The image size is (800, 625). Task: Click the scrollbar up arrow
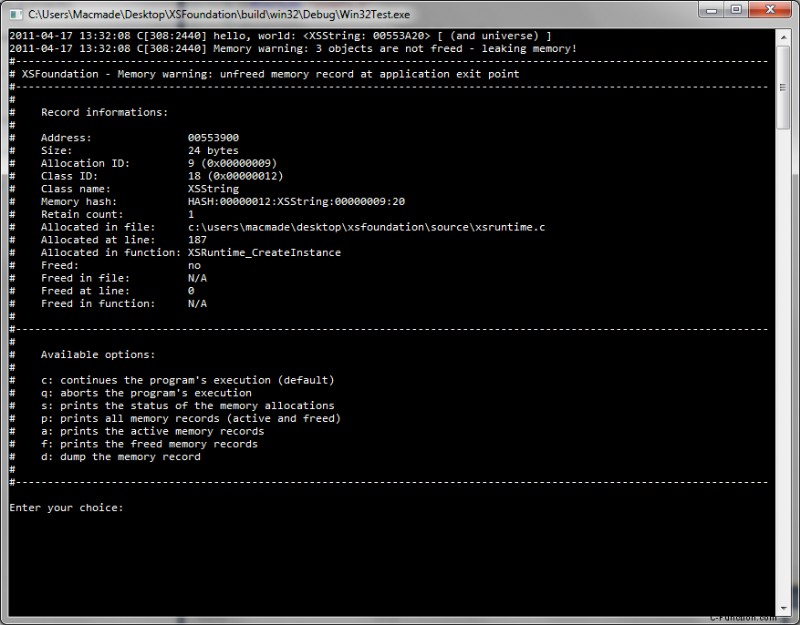coord(783,37)
